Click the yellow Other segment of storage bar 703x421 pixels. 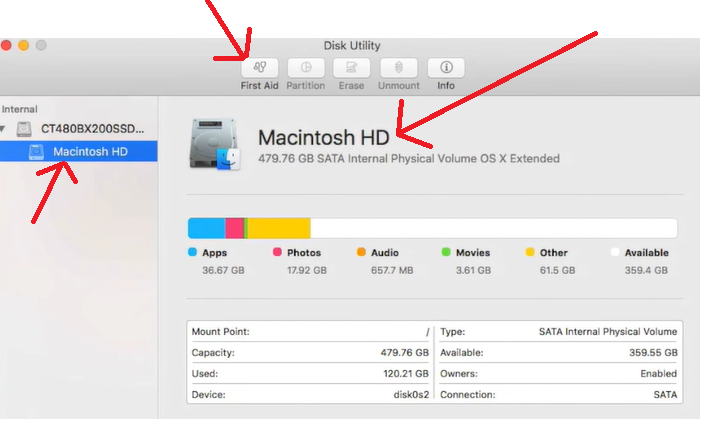click(279, 228)
